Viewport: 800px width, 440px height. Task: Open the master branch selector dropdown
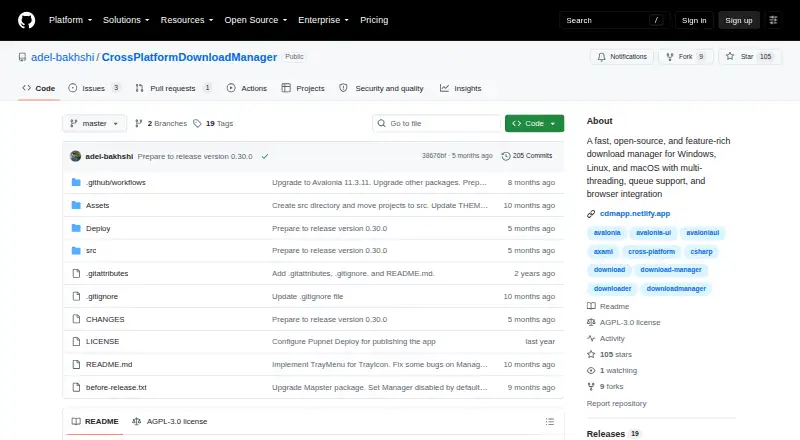click(94, 124)
